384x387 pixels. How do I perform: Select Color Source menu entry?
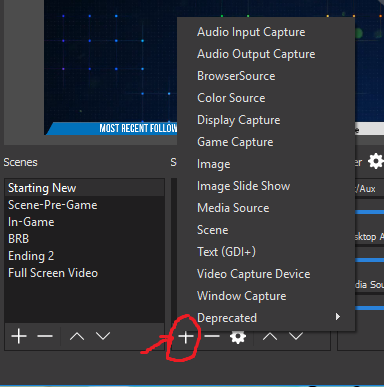tap(266, 98)
